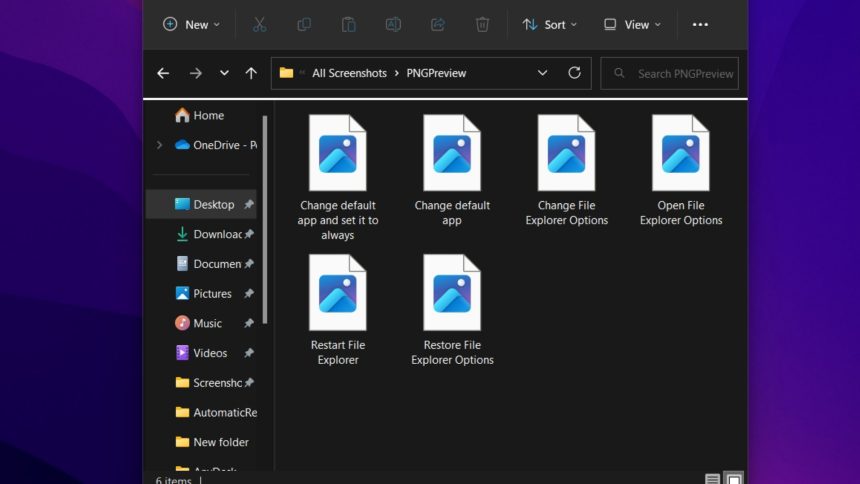Click the Delete trash can icon

482,25
